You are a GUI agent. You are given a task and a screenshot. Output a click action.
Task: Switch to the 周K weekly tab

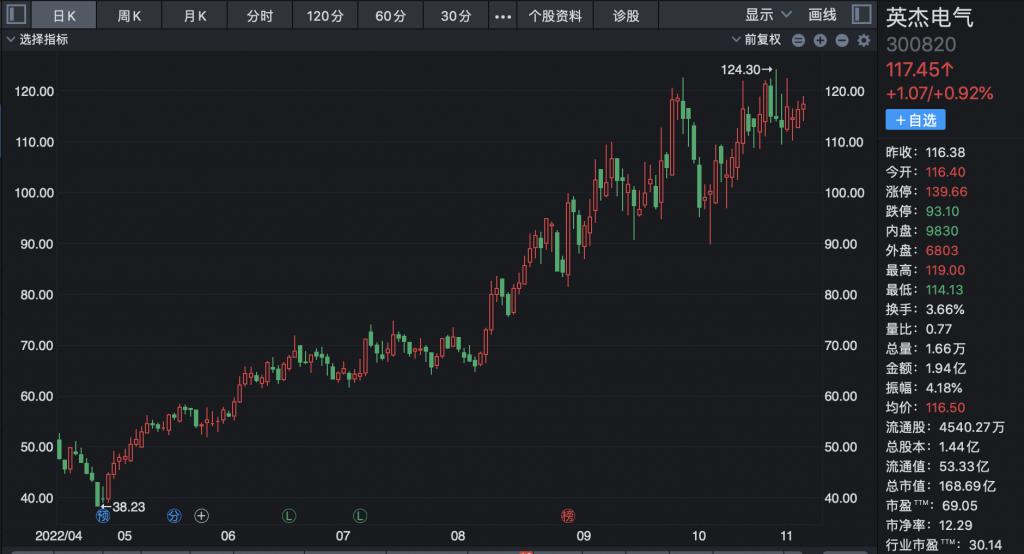pyautogui.click(x=131, y=15)
